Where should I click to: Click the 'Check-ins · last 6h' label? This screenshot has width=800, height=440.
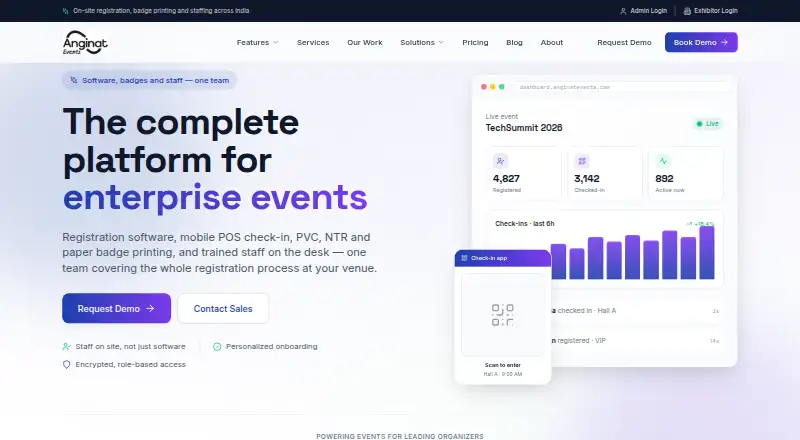(x=524, y=224)
